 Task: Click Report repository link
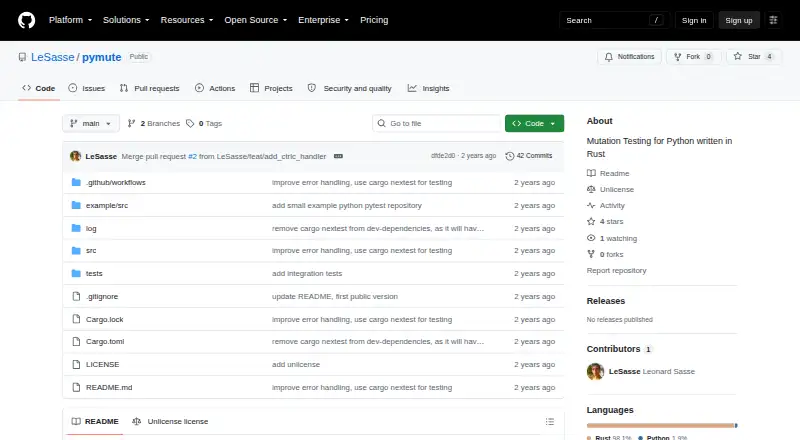[616, 271]
